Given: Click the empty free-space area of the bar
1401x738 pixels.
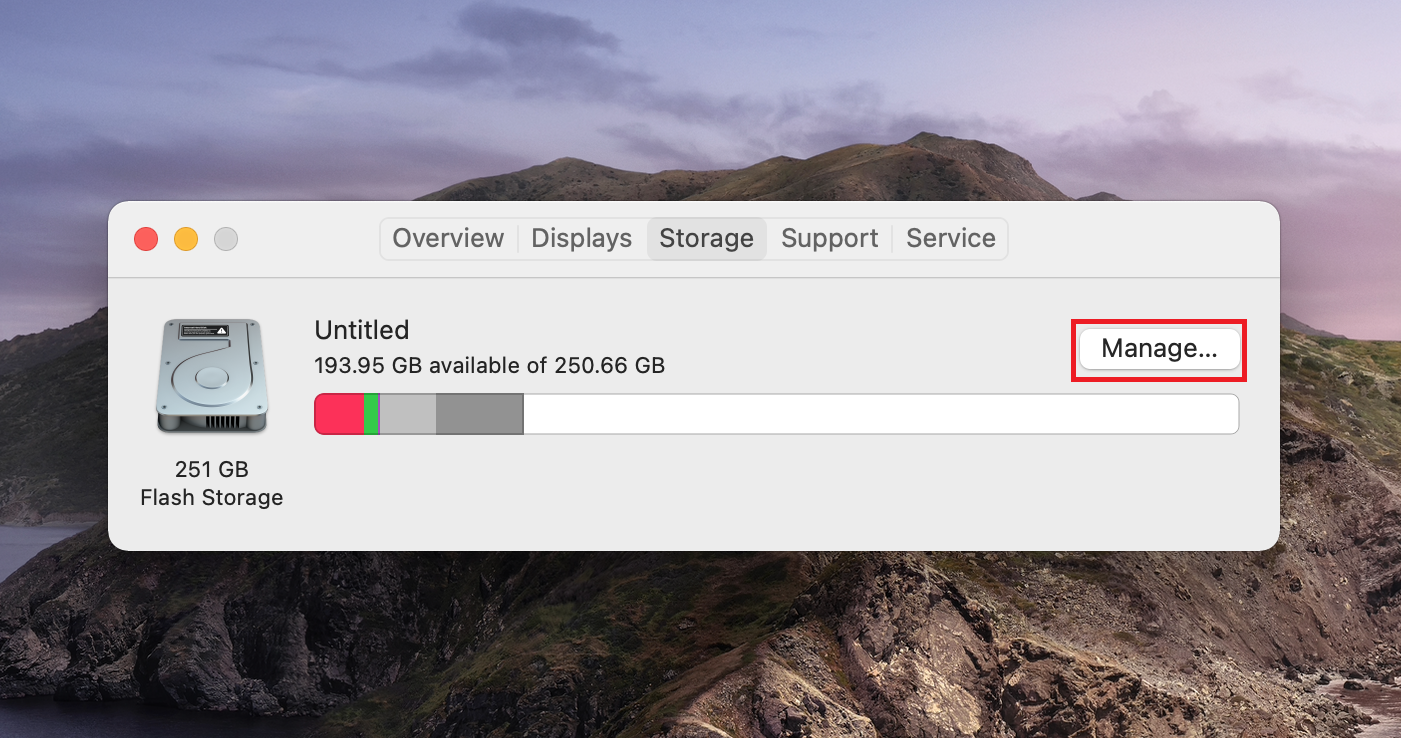Looking at the screenshot, I should (x=880, y=413).
